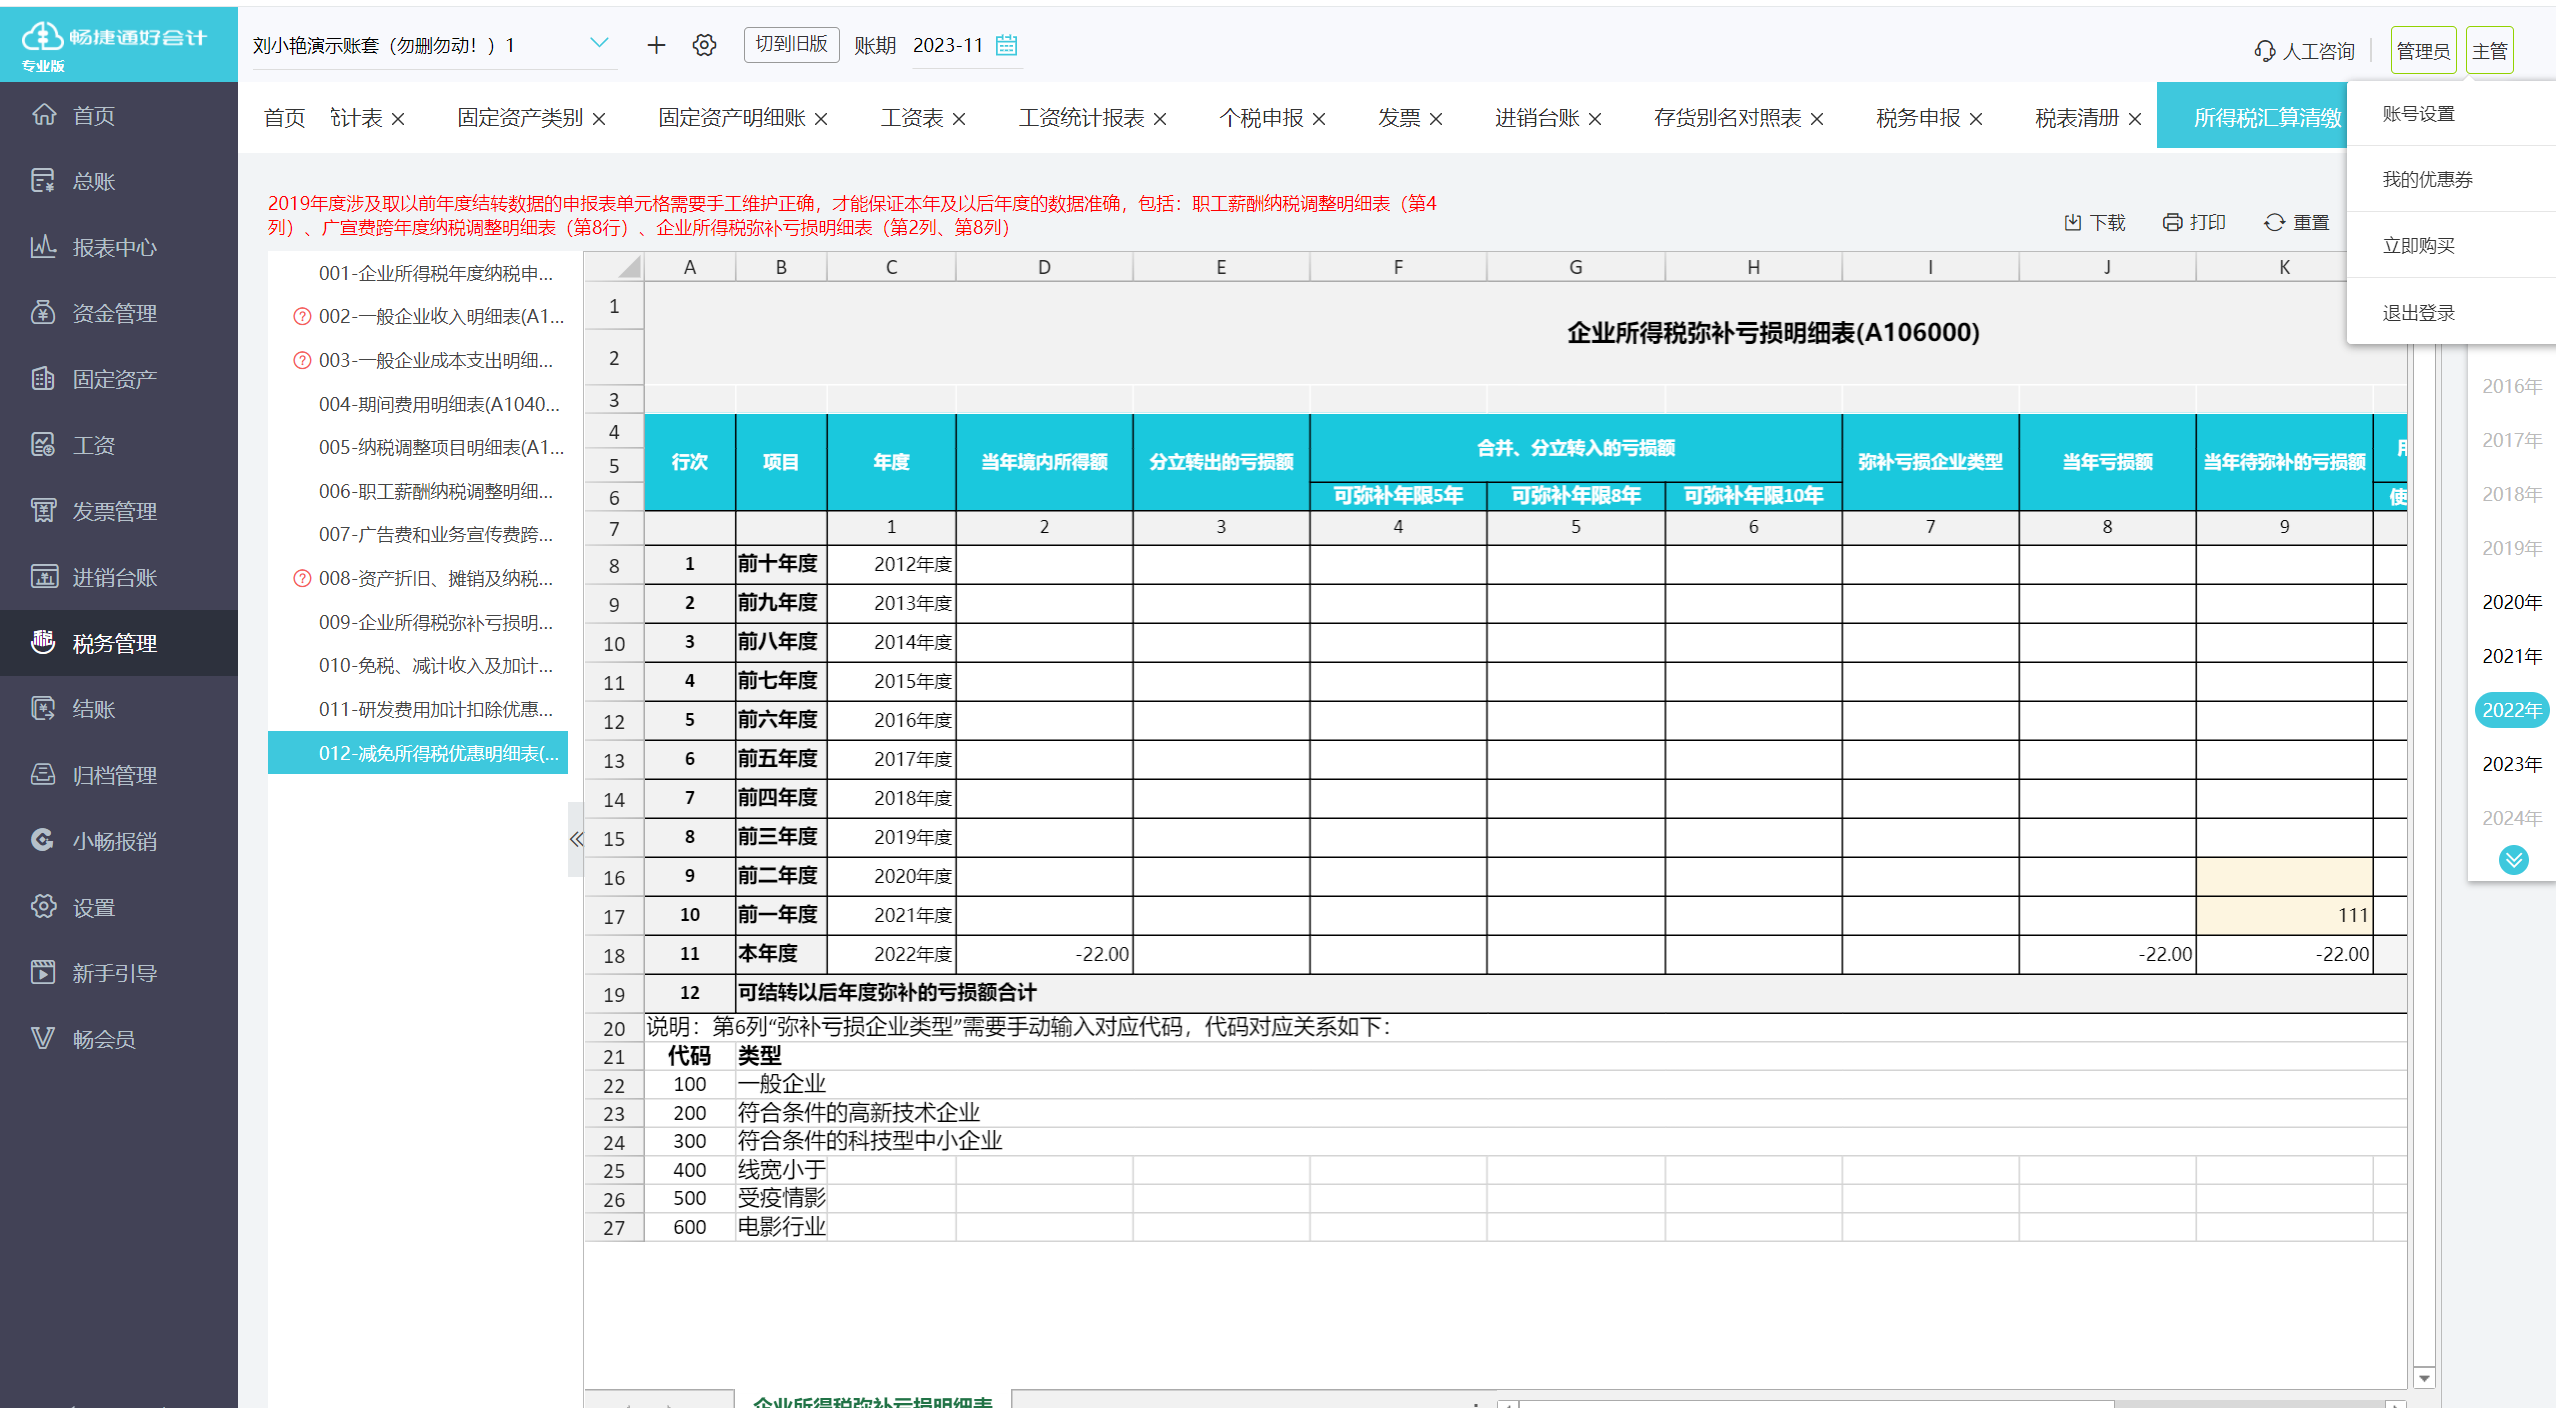2556x1408 pixels.
Task: Click the reset/重置 icon
Action: 2275,224
